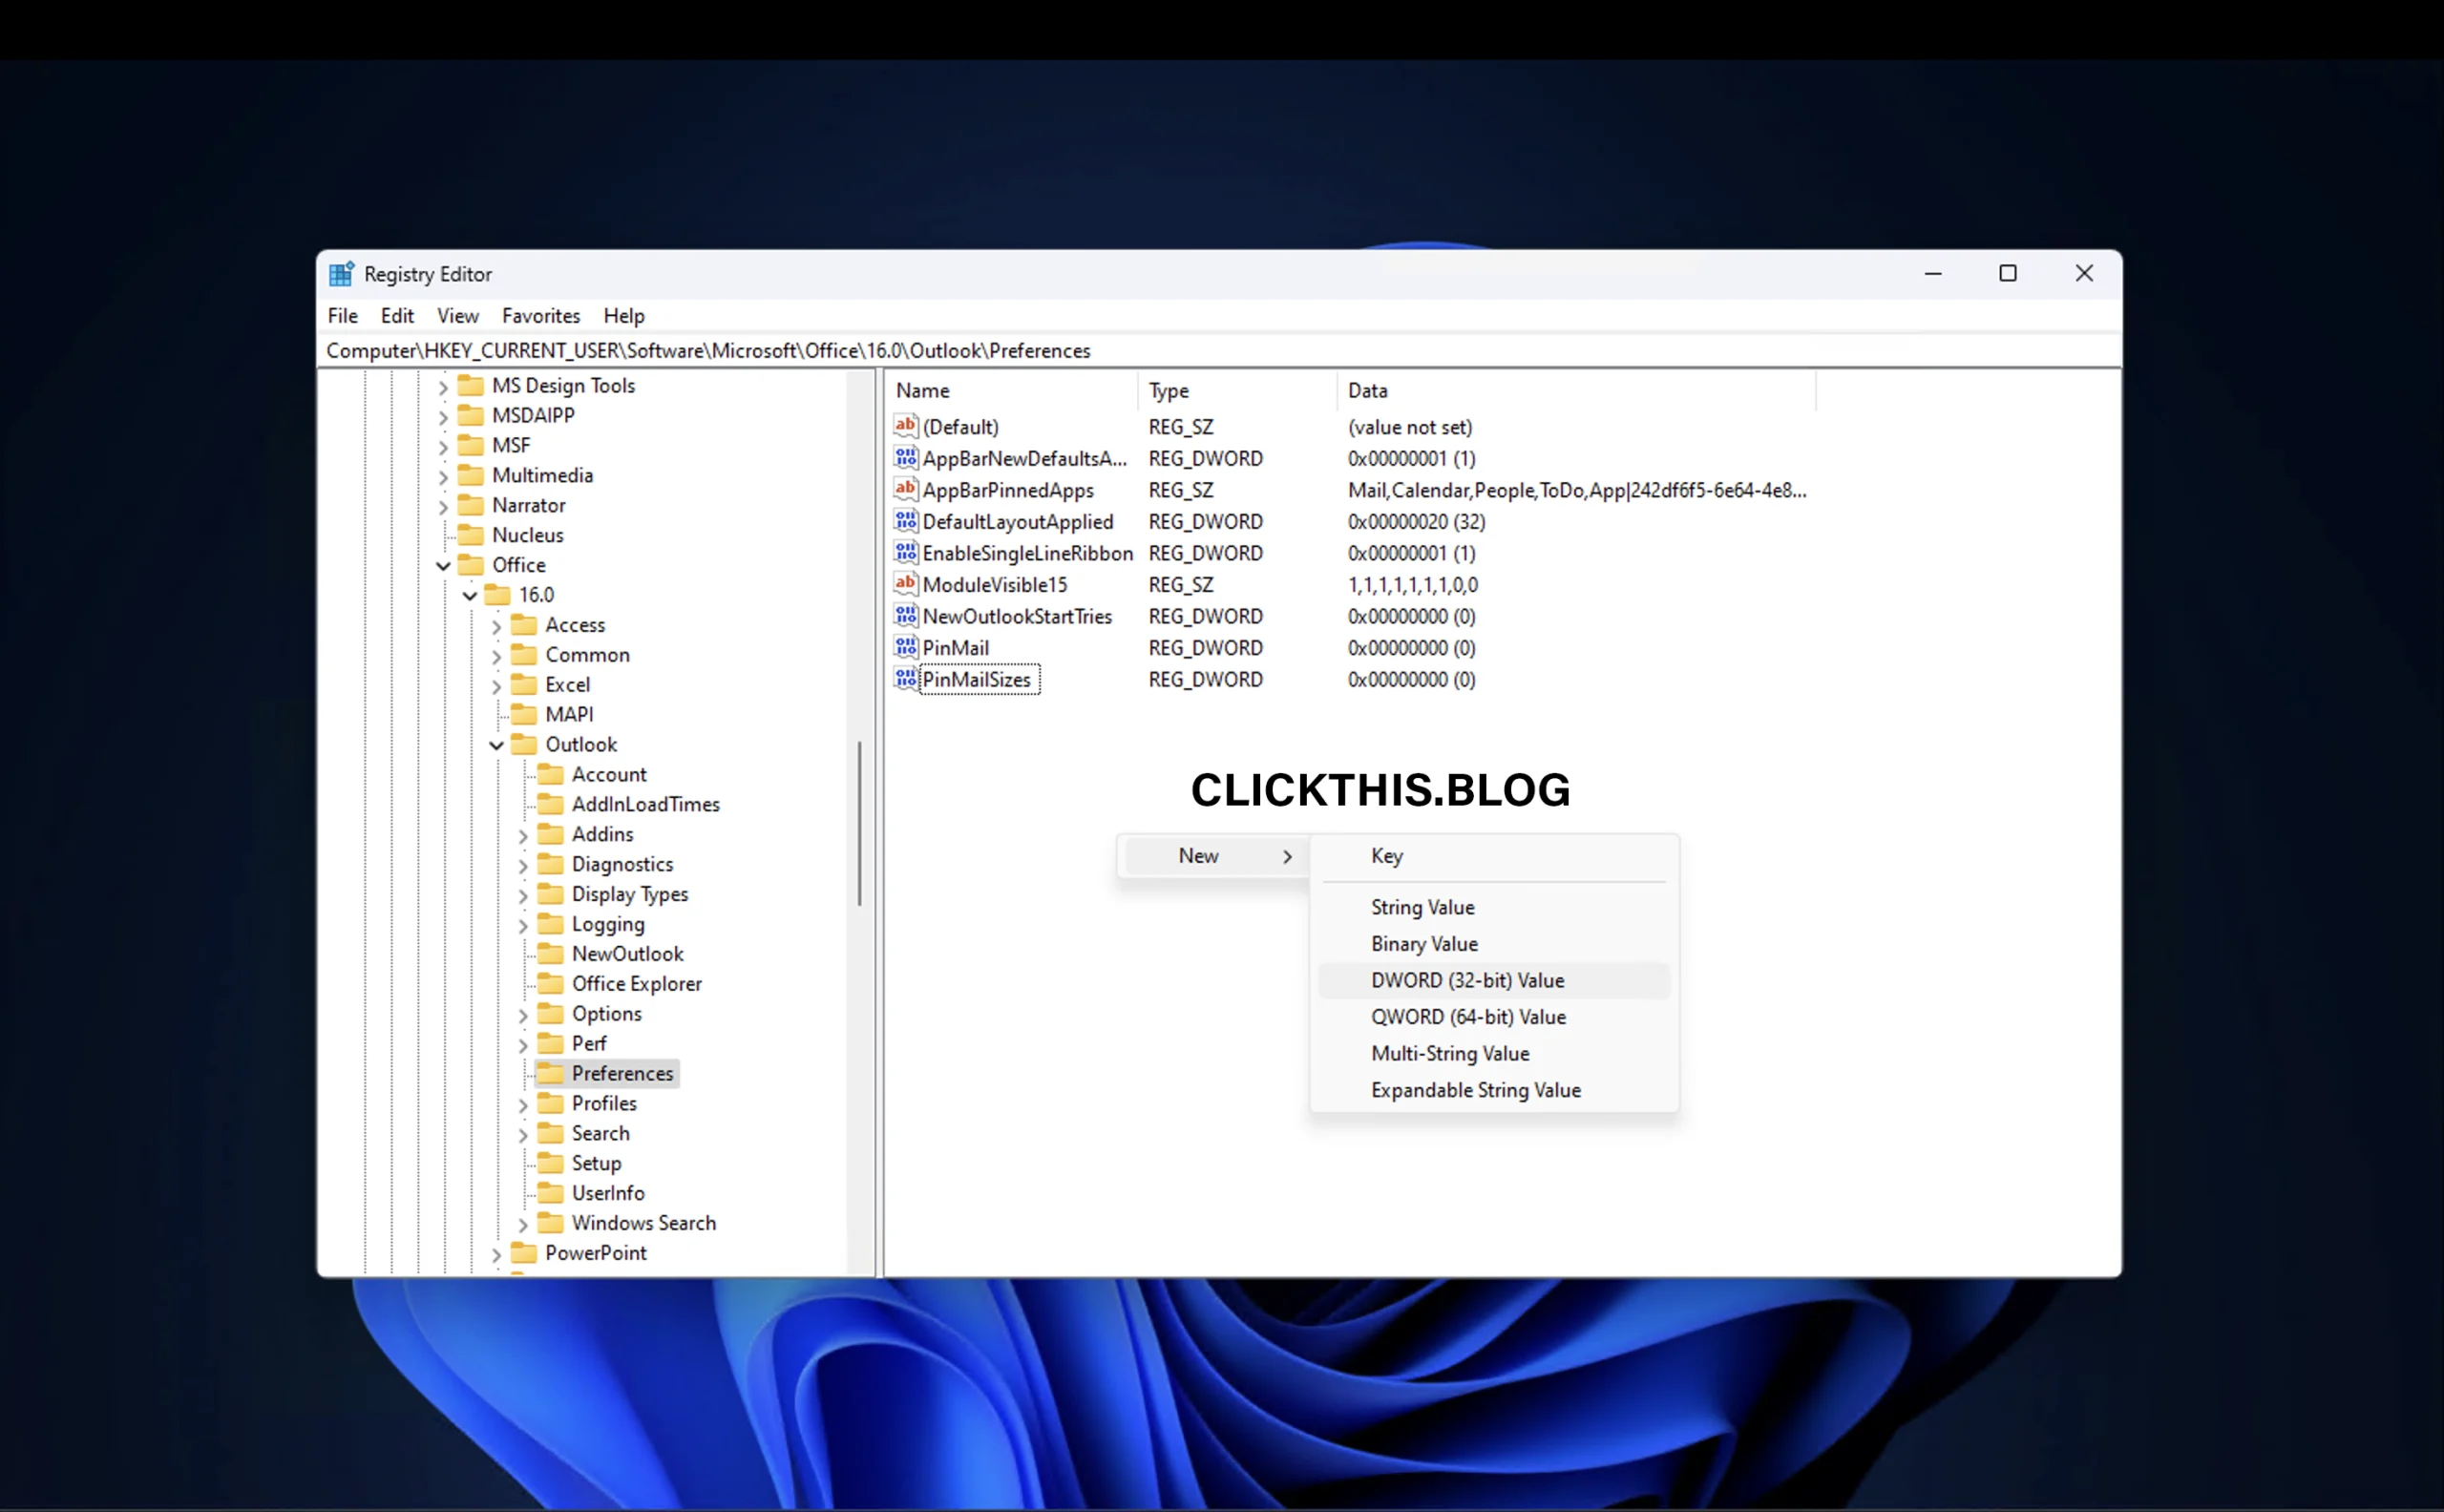The height and width of the screenshot is (1512, 2444).
Task: Choose DWORD (32-bit) Value from submenu
Action: click(1494, 980)
